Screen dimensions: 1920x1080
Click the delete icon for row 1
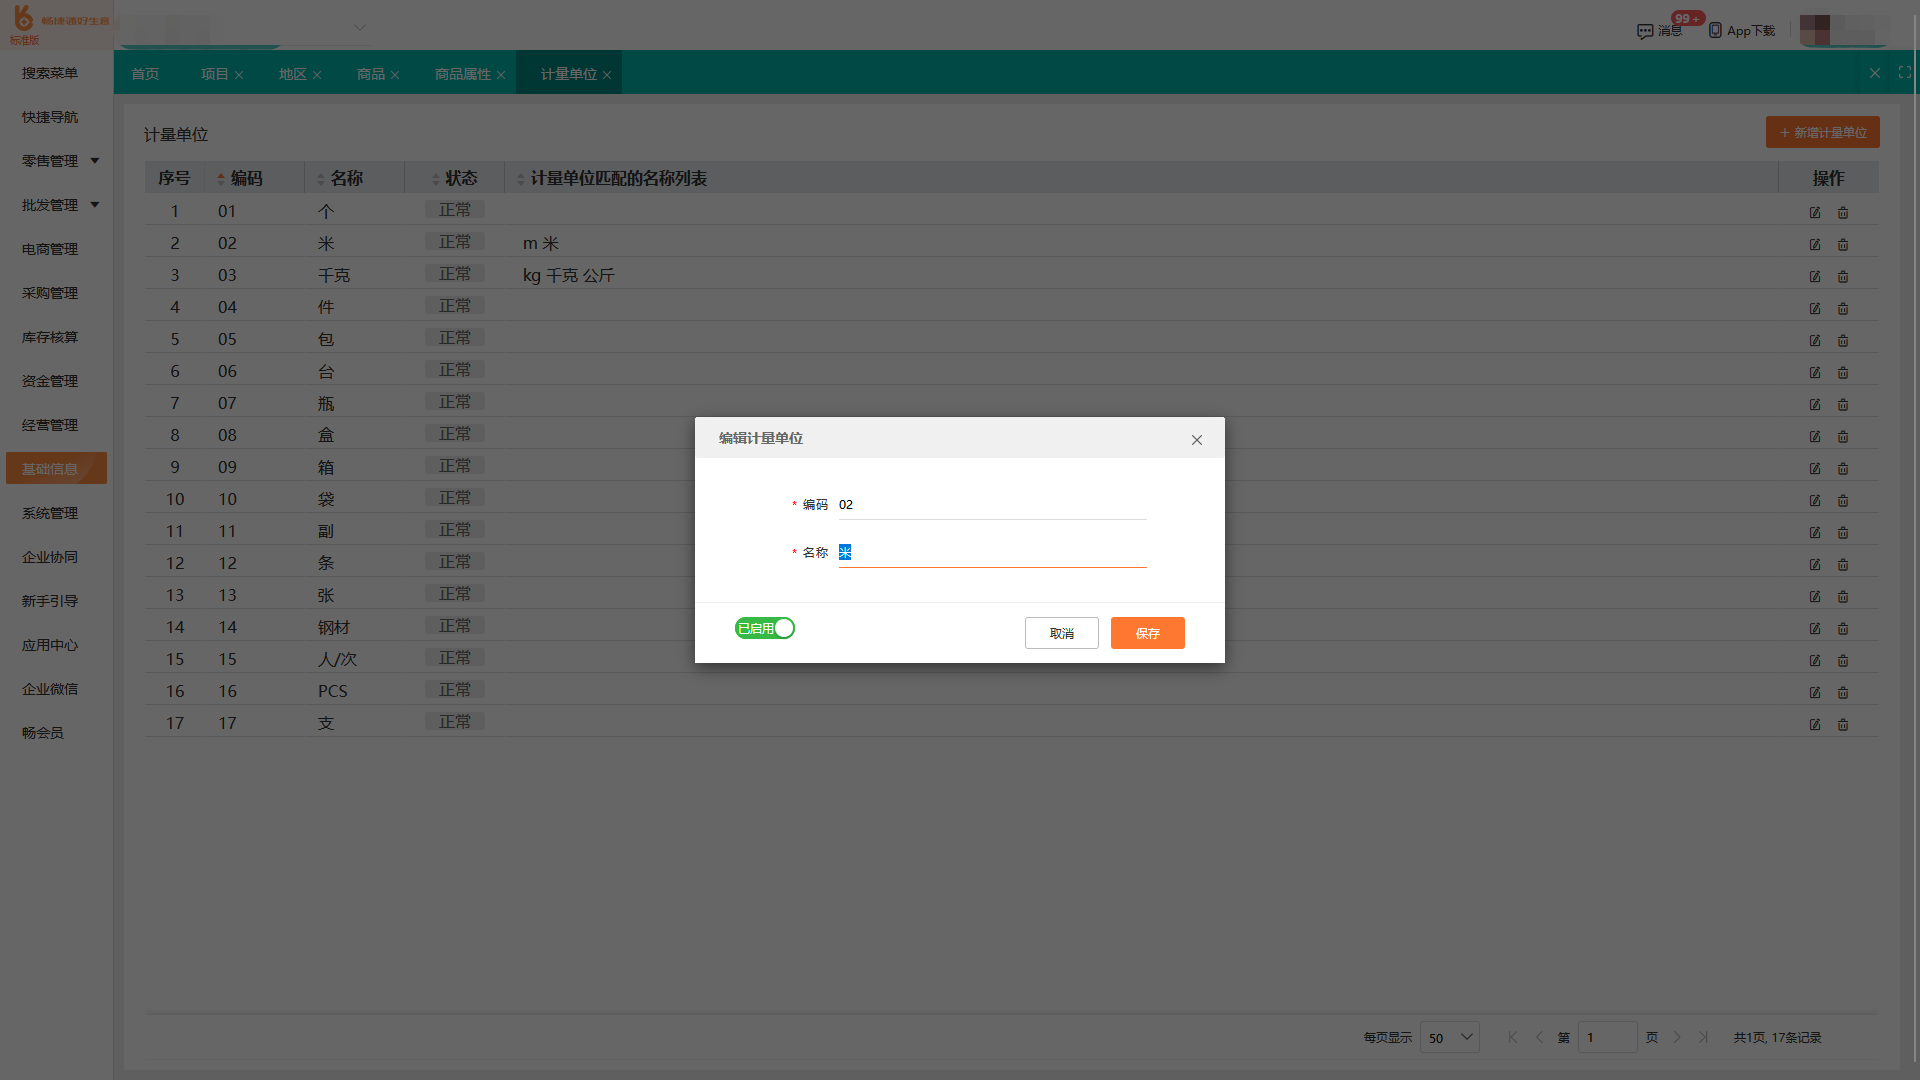pyautogui.click(x=1844, y=212)
